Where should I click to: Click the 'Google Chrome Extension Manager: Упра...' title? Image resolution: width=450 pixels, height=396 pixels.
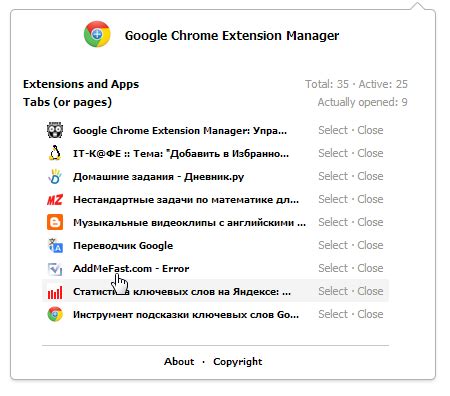[x=180, y=130]
